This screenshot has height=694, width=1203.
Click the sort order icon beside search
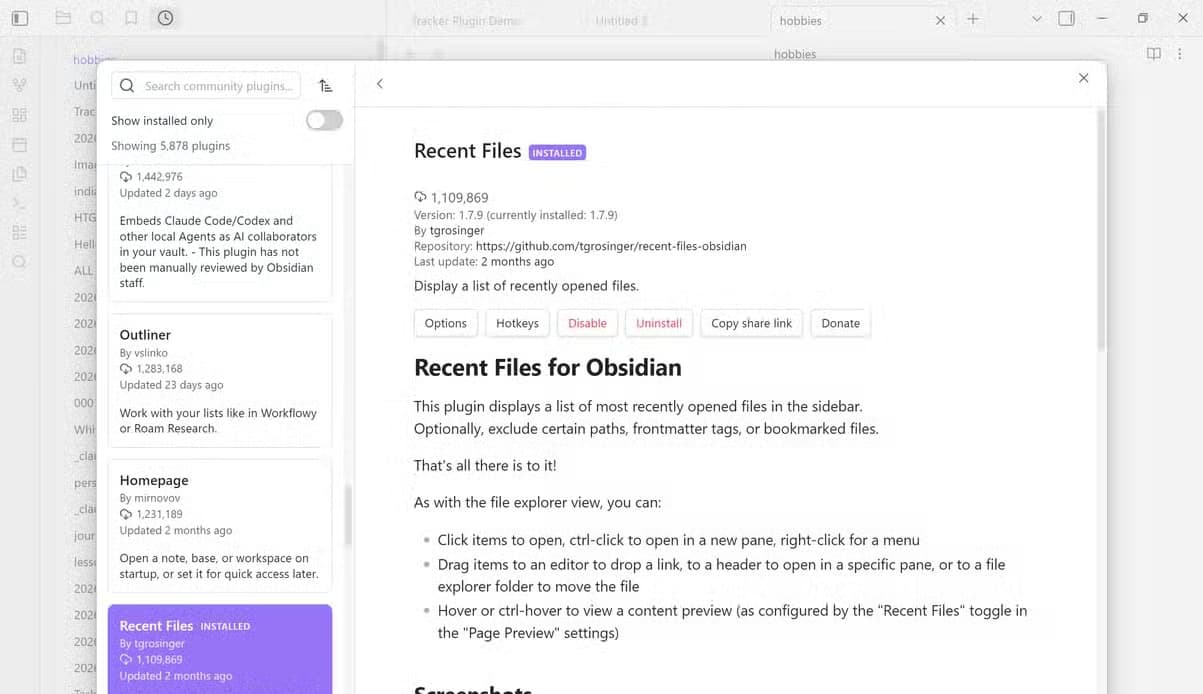325,86
